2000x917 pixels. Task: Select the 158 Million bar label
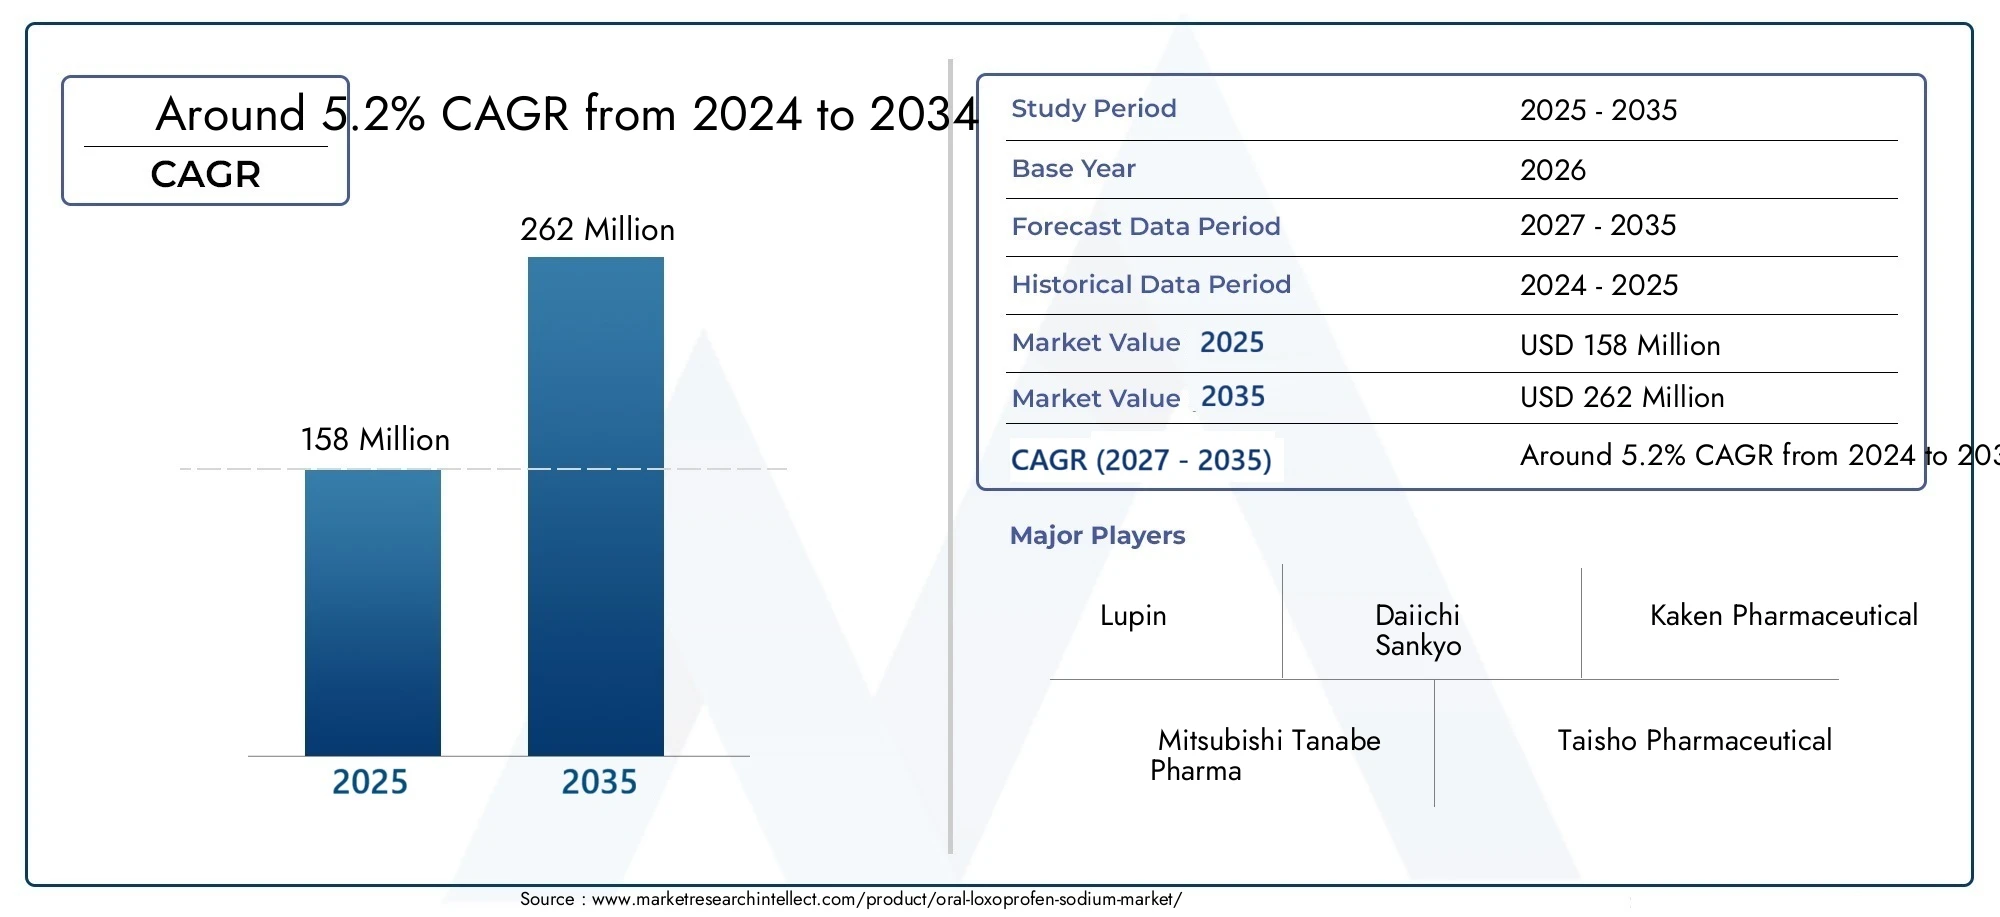coord(375,440)
